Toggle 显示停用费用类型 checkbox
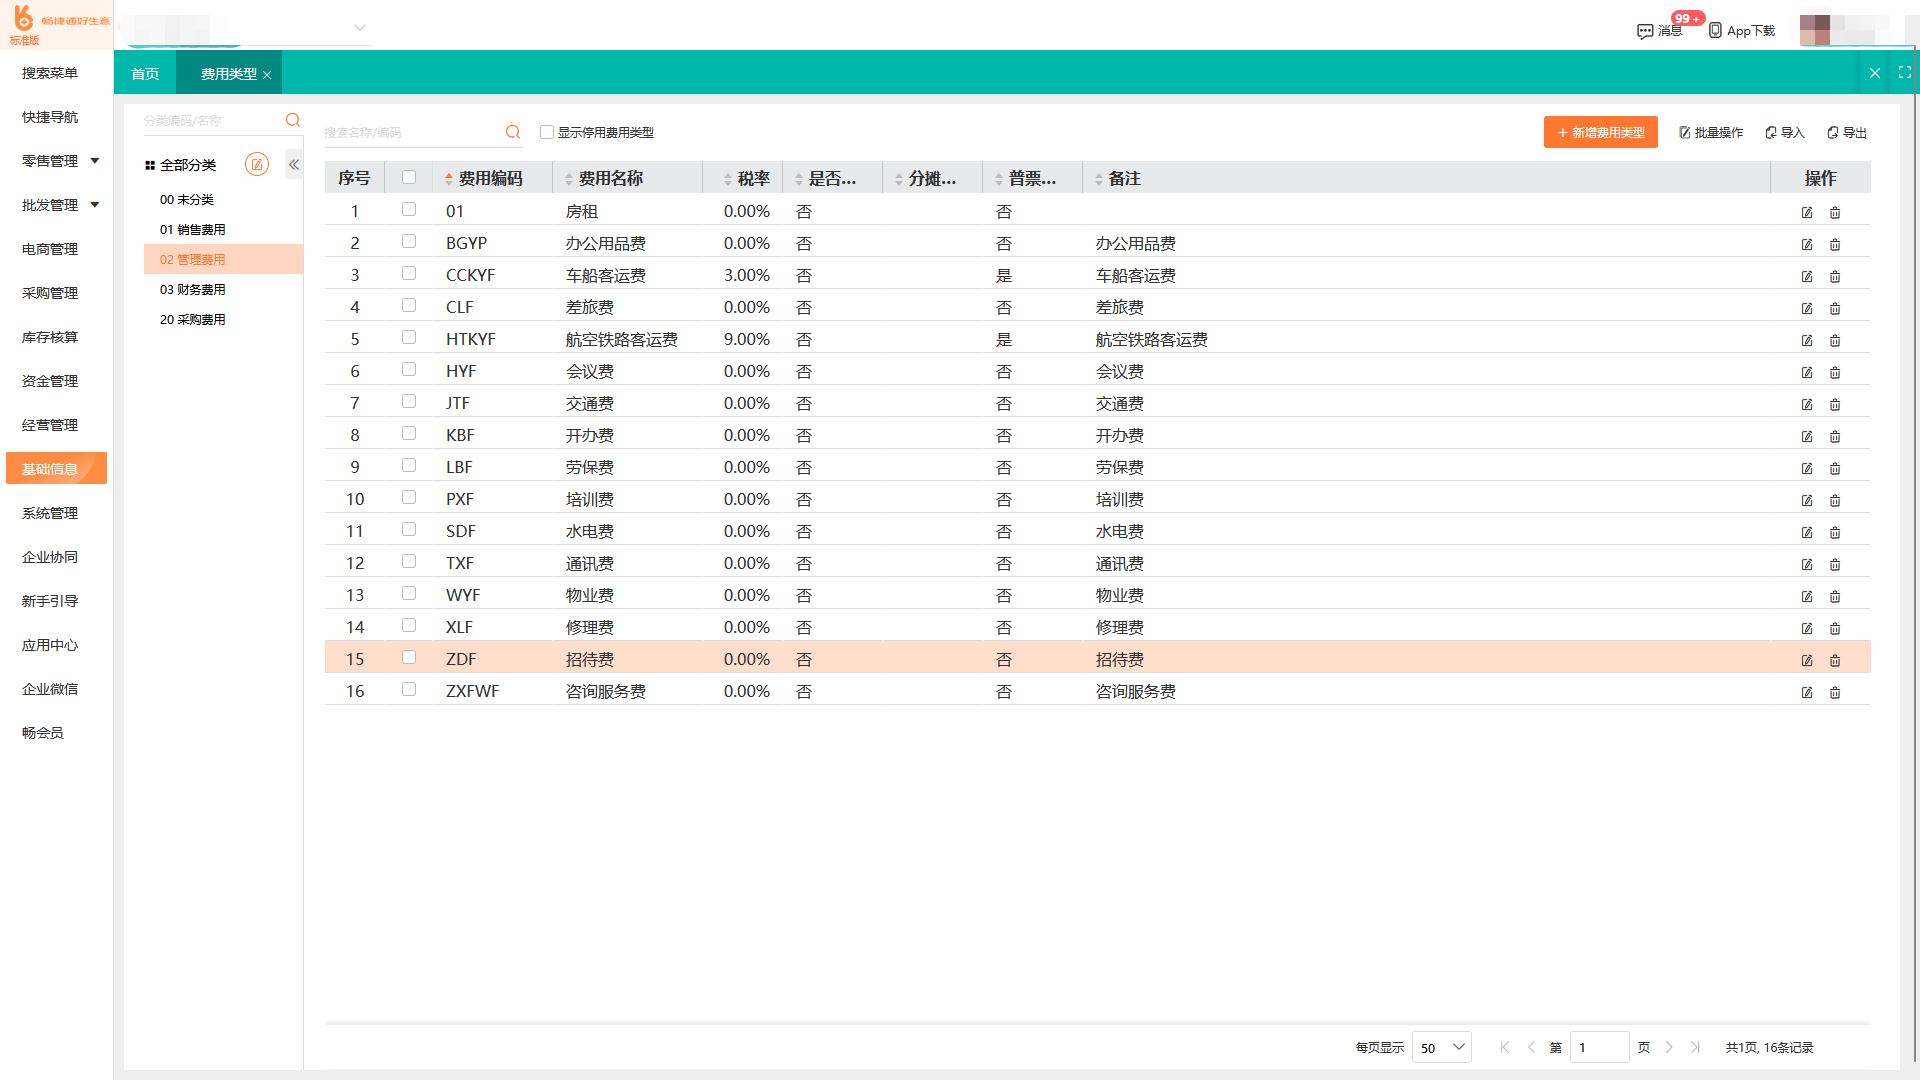1920x1080 pixels. (546, 131)
